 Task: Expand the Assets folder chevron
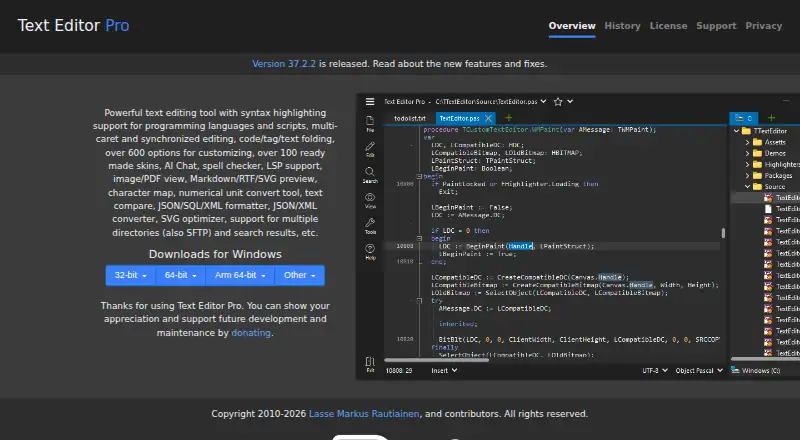click(x=747, y=142)
